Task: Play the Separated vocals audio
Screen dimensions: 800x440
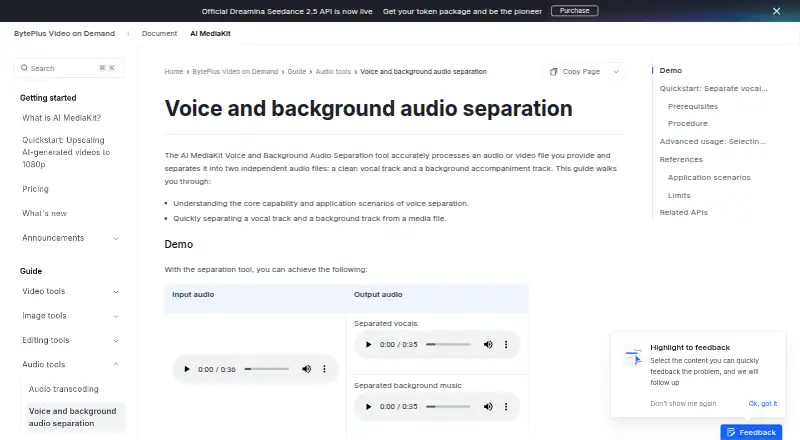Action: point(368,345)
